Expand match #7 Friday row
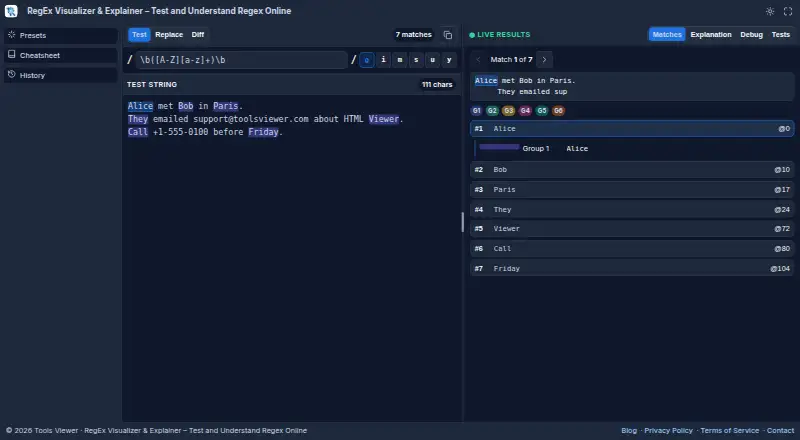The image size is (800, 440). tap(632, 268)
